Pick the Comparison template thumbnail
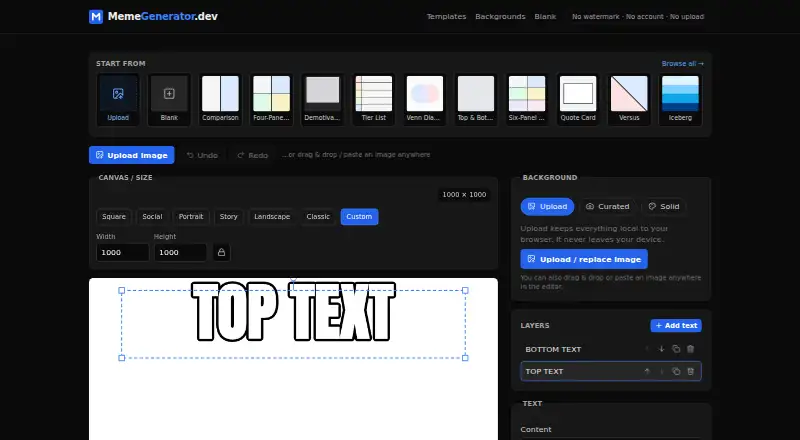 pyautogui.click(x=220, y=100)
